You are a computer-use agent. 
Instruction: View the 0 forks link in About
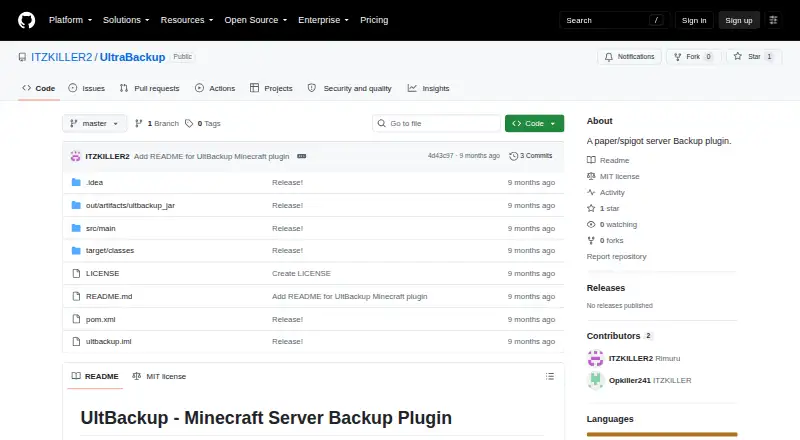coord(605,240)
